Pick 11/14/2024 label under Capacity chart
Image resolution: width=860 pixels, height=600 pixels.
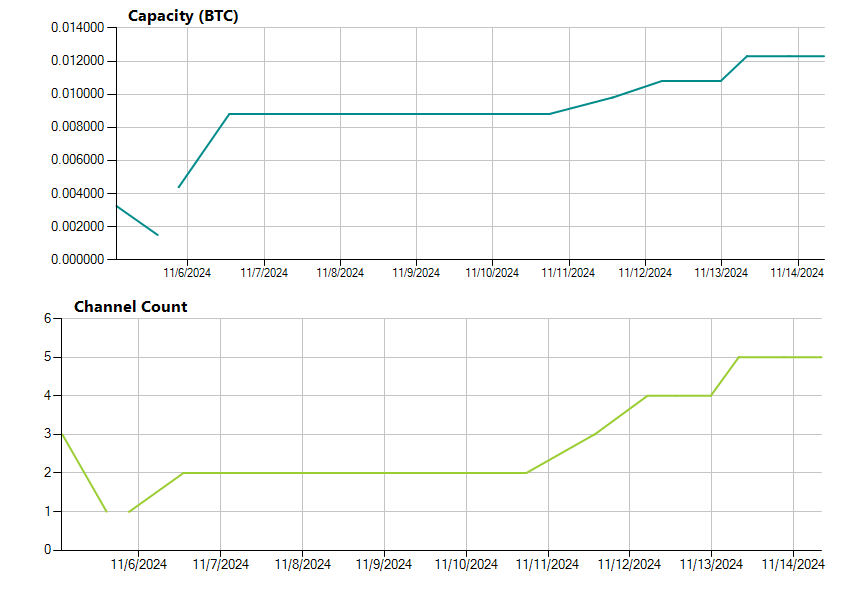point(796,272)
